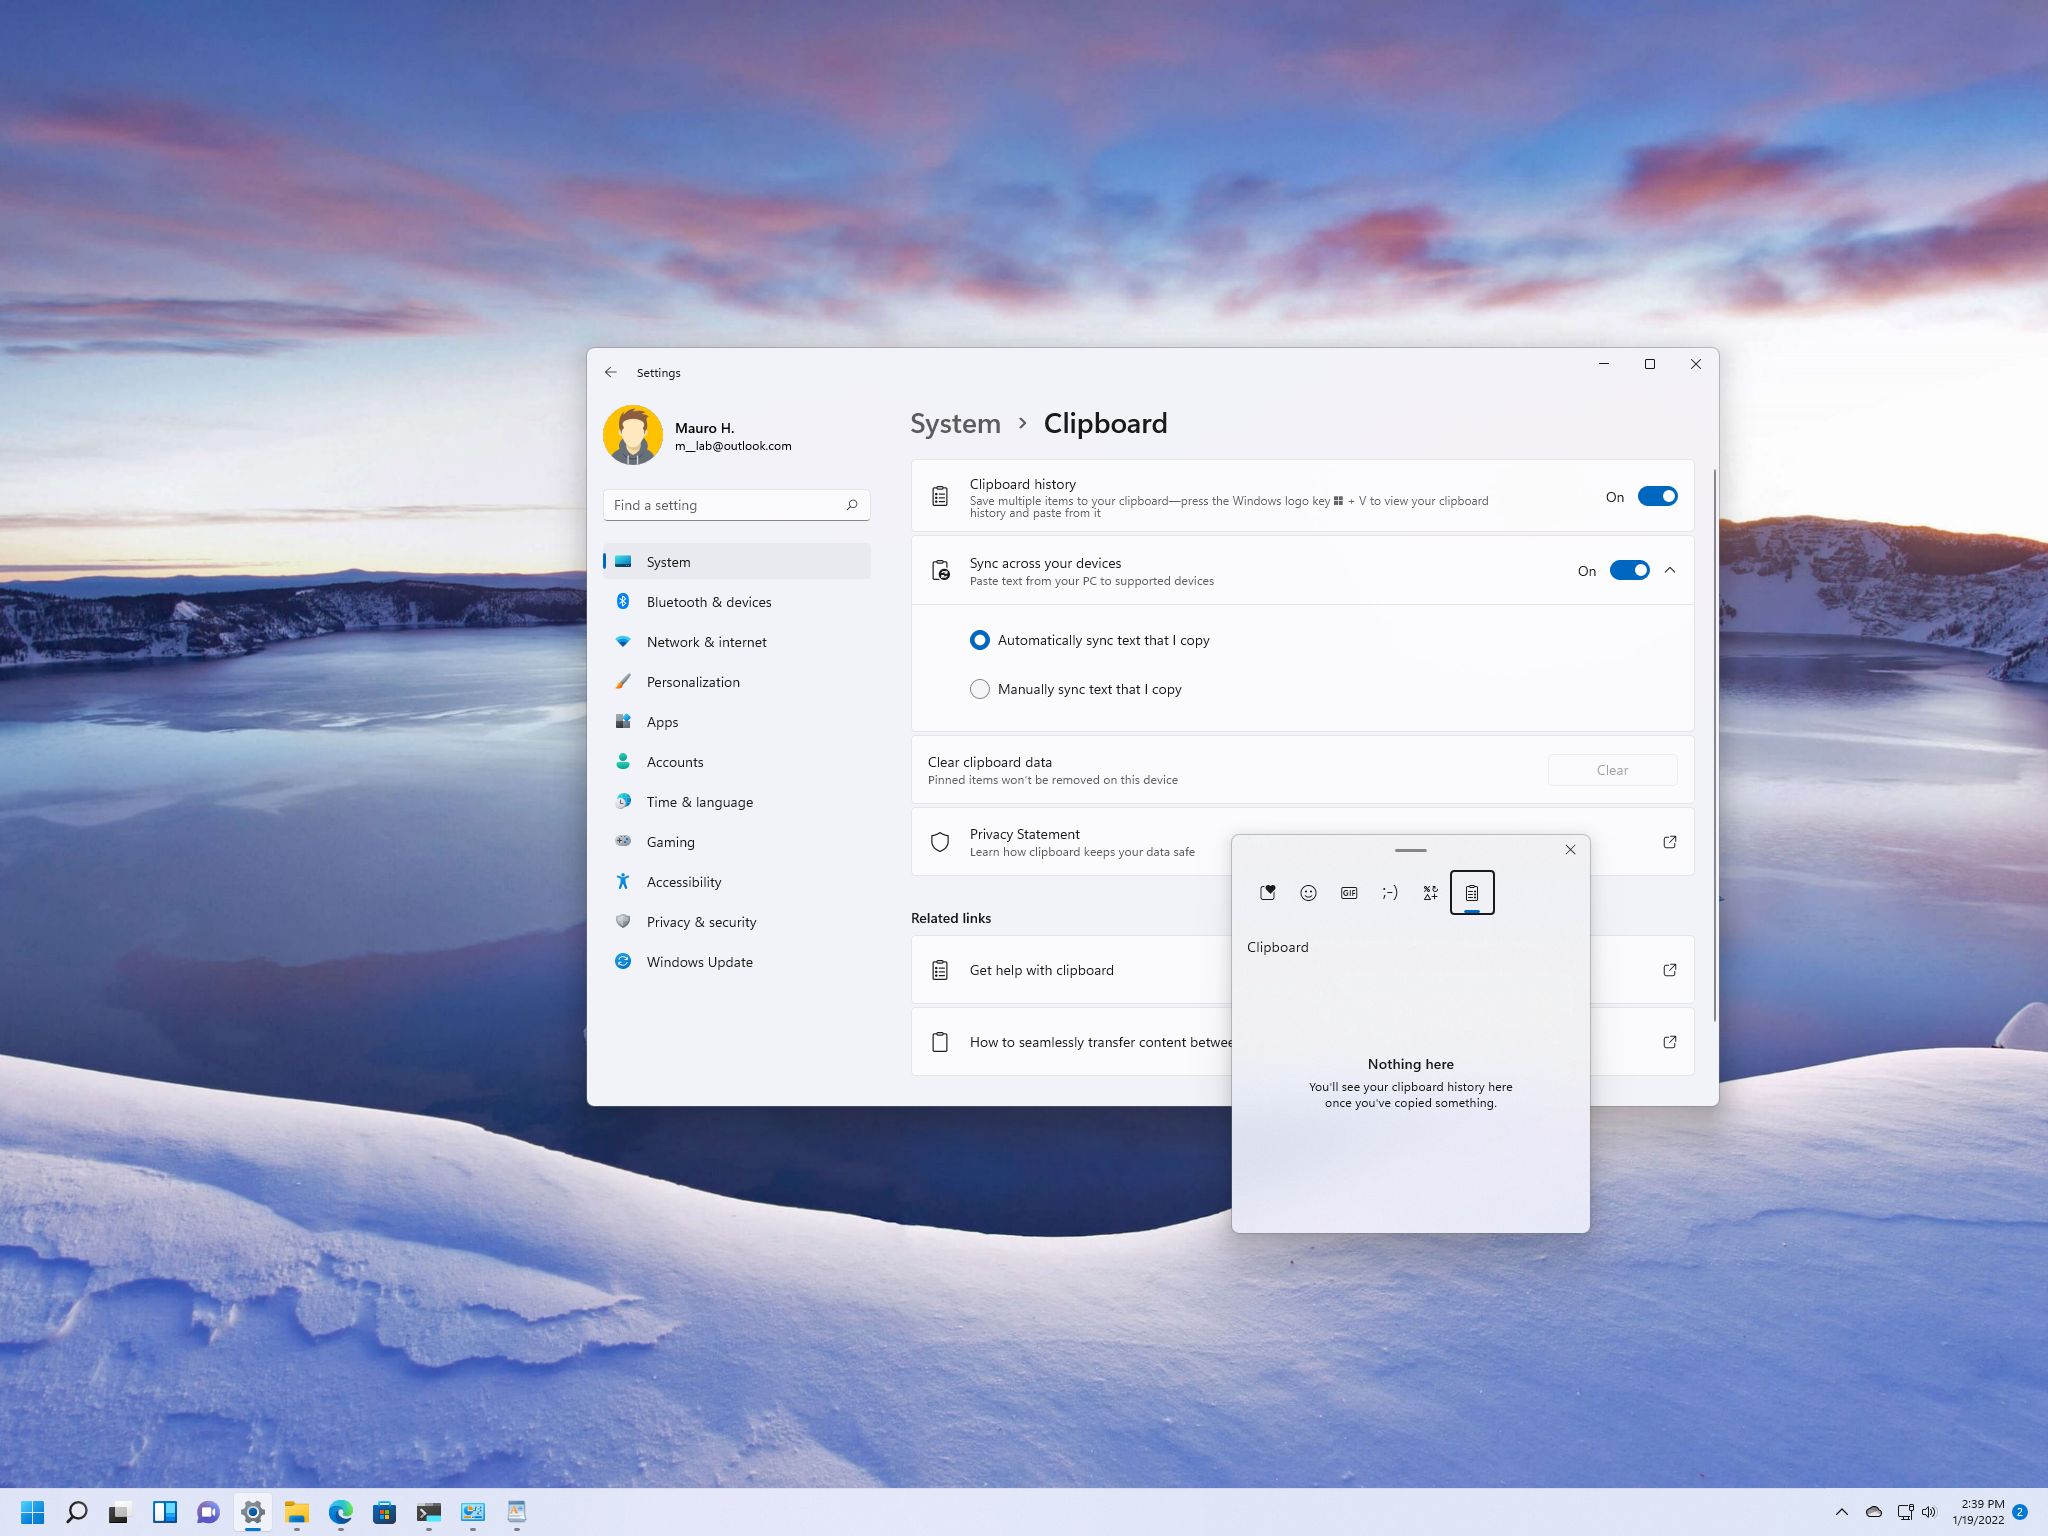This screenshot has height=1536, width=2048.
Task: Click the clipboard history icon in emoji panel
Action: point(1471,892)
